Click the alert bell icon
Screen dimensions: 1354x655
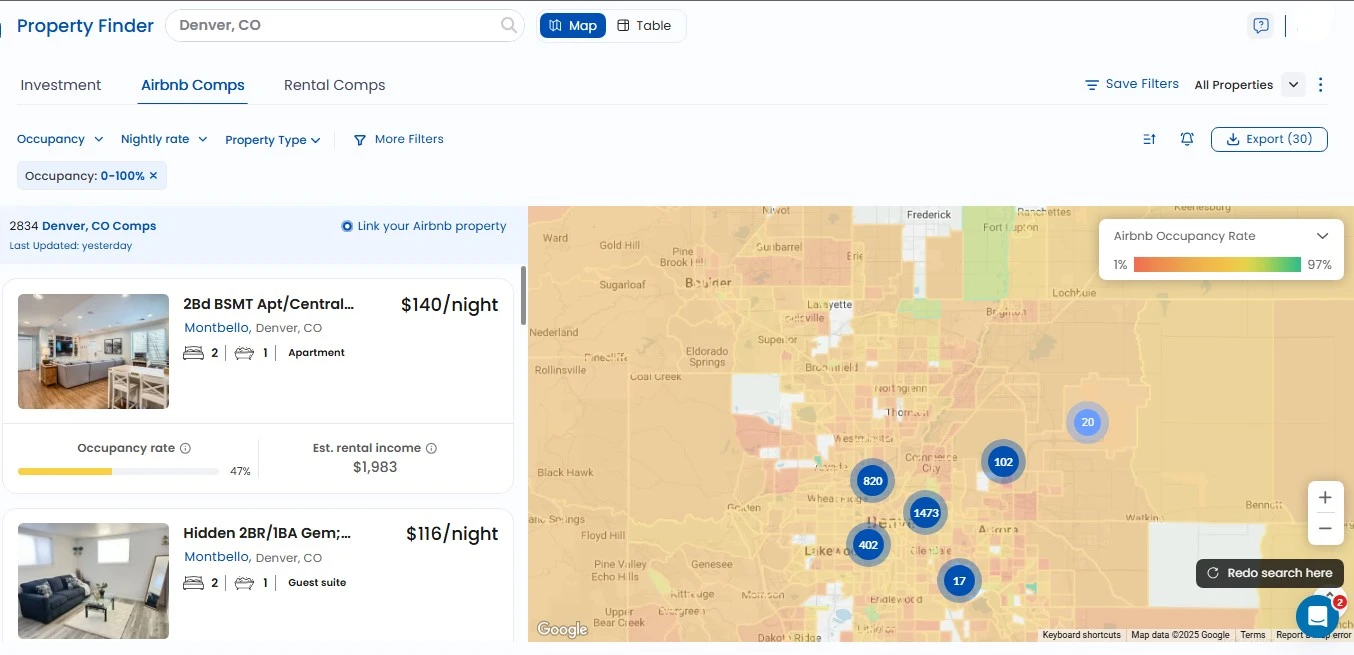pos(1187,140)
